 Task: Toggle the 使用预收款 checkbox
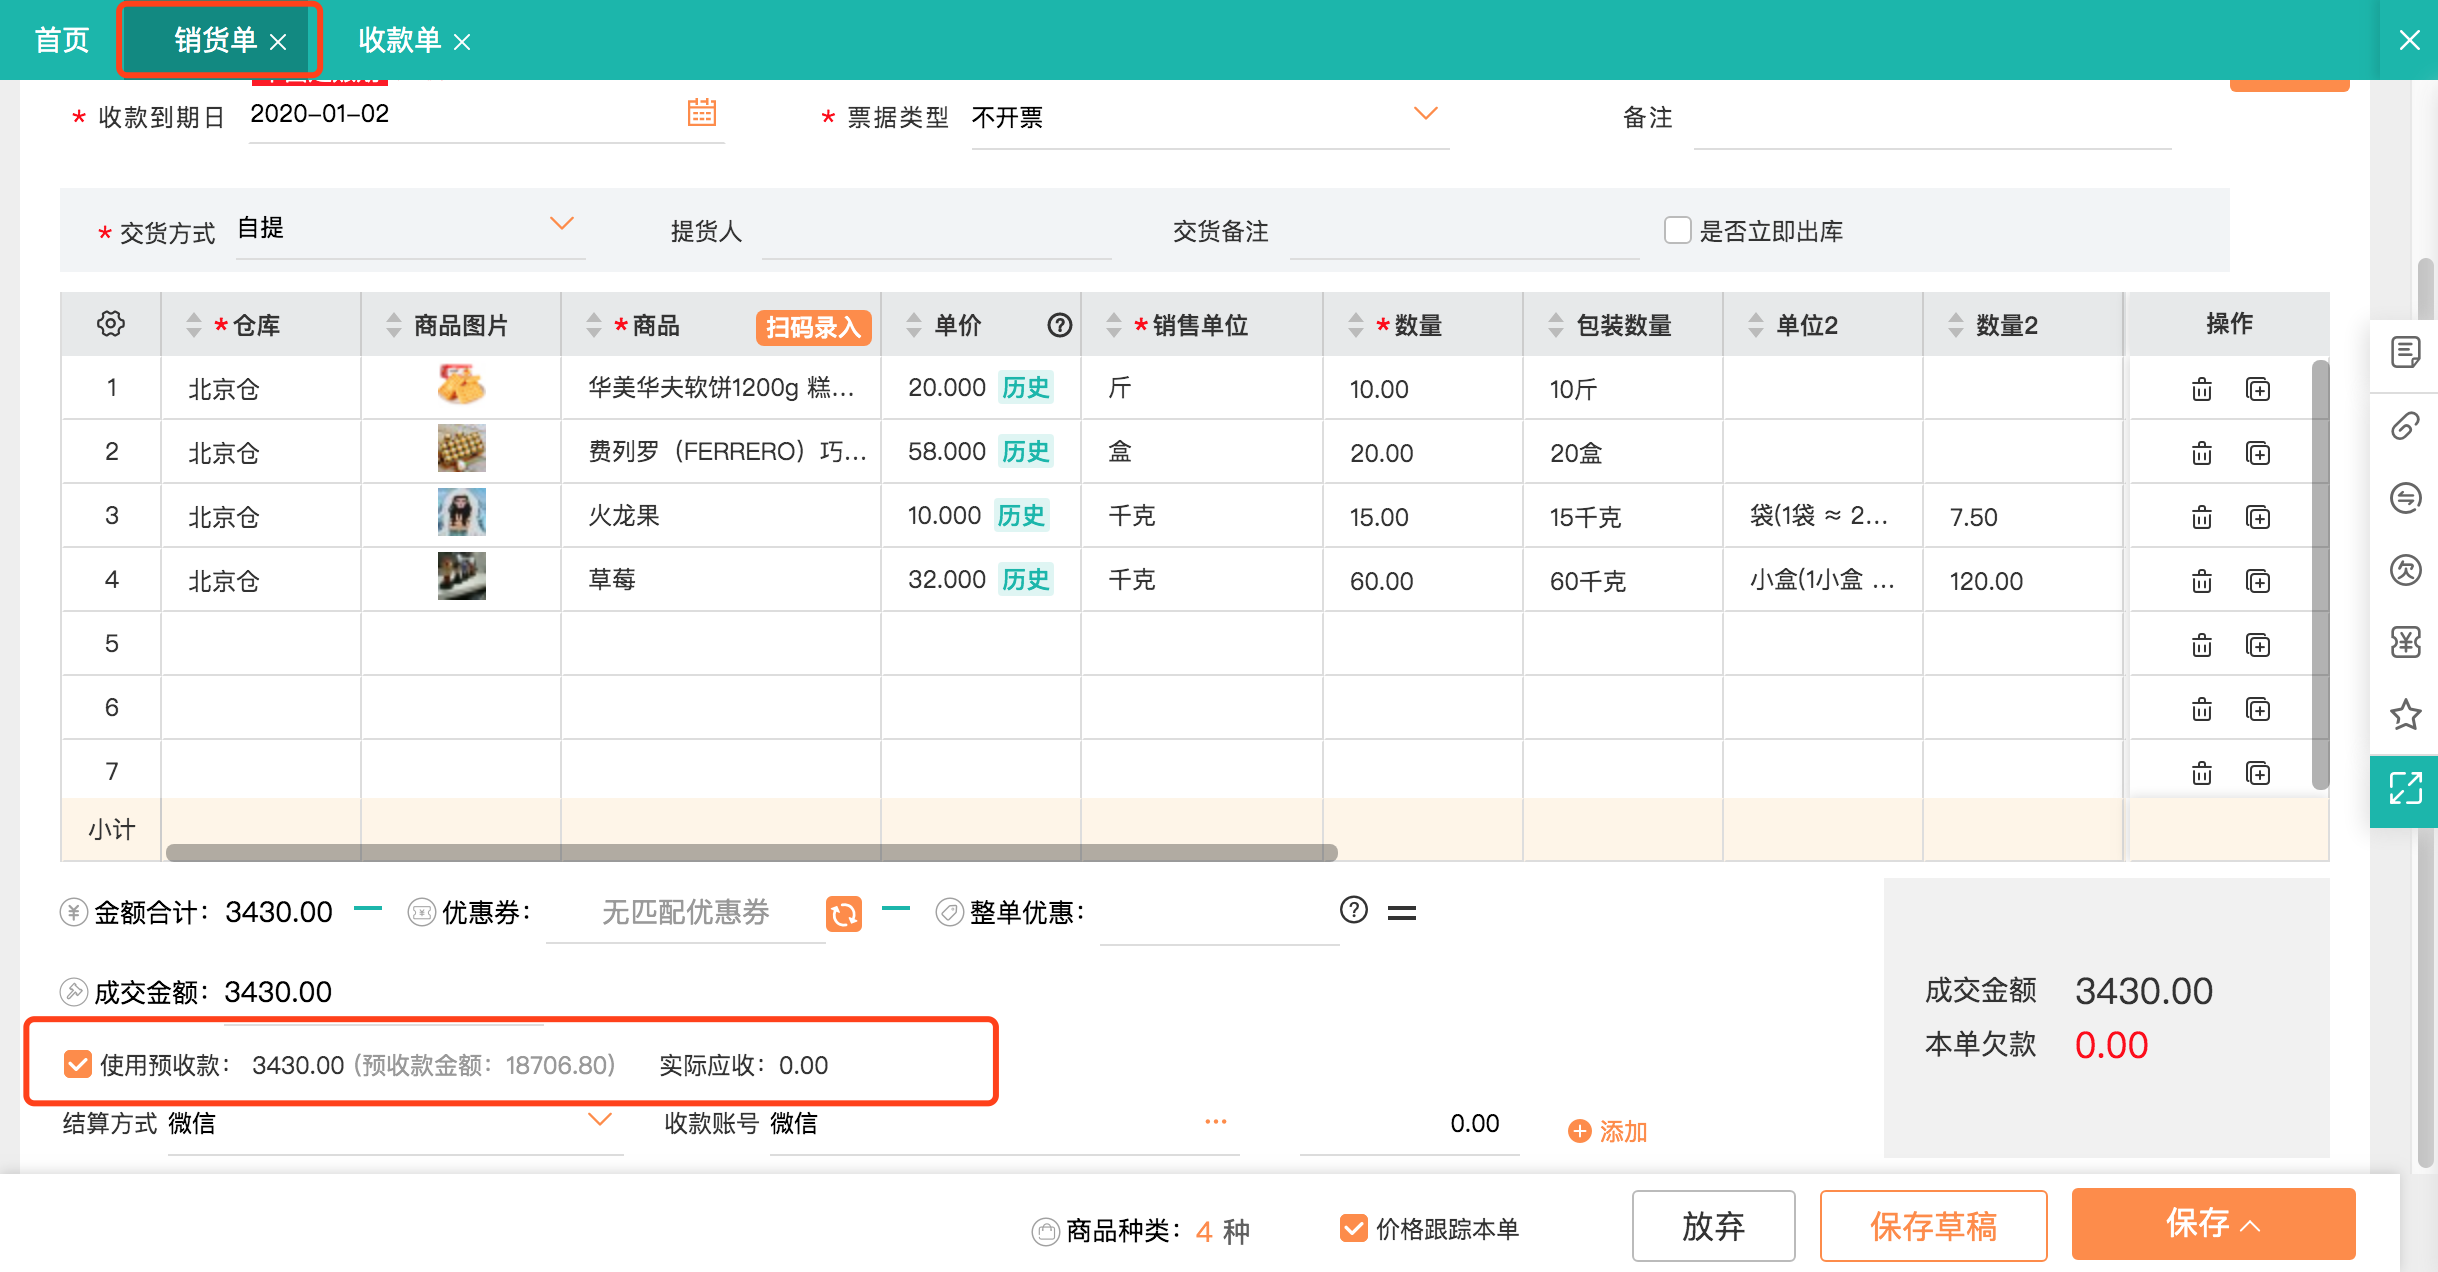(x=76, y=1064)
